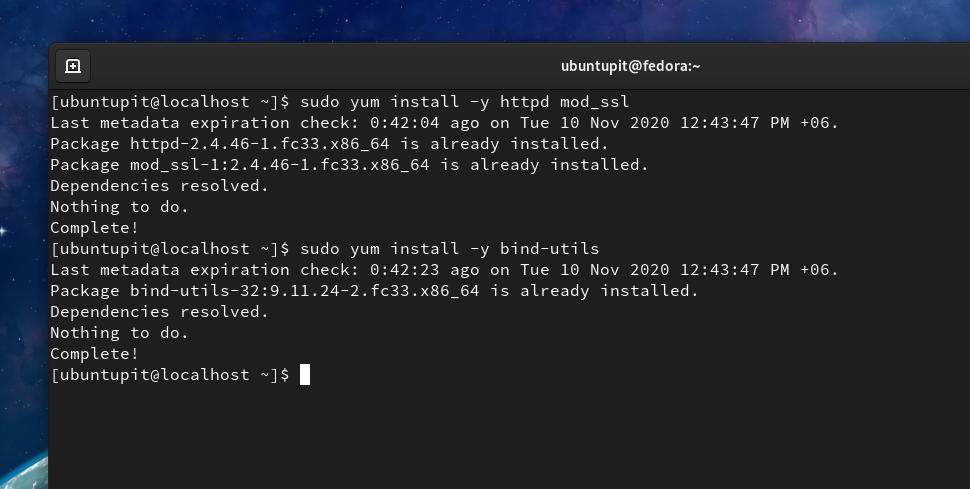Click the first Dependencies resolved line
The width and height of the screenshot is (970, 489).
160,186
